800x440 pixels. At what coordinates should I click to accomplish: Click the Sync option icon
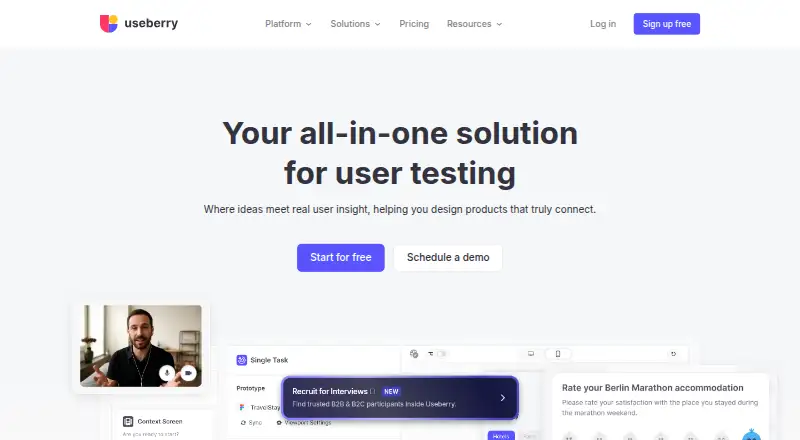[x=243, y=423]
